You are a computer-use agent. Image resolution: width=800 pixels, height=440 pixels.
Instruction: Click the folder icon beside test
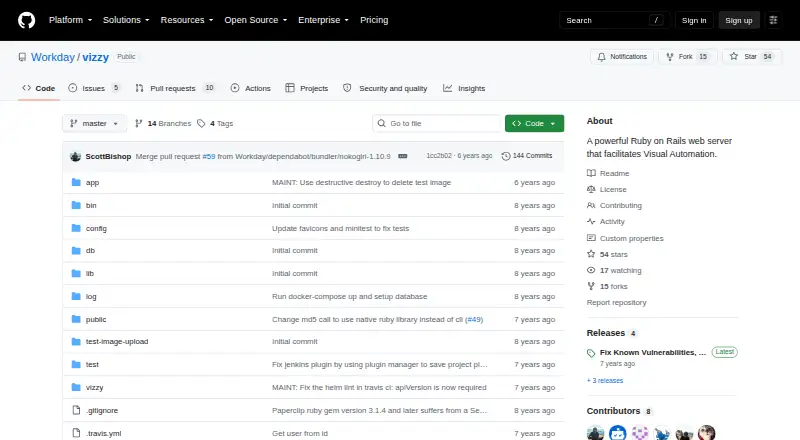tap(76, 364)
